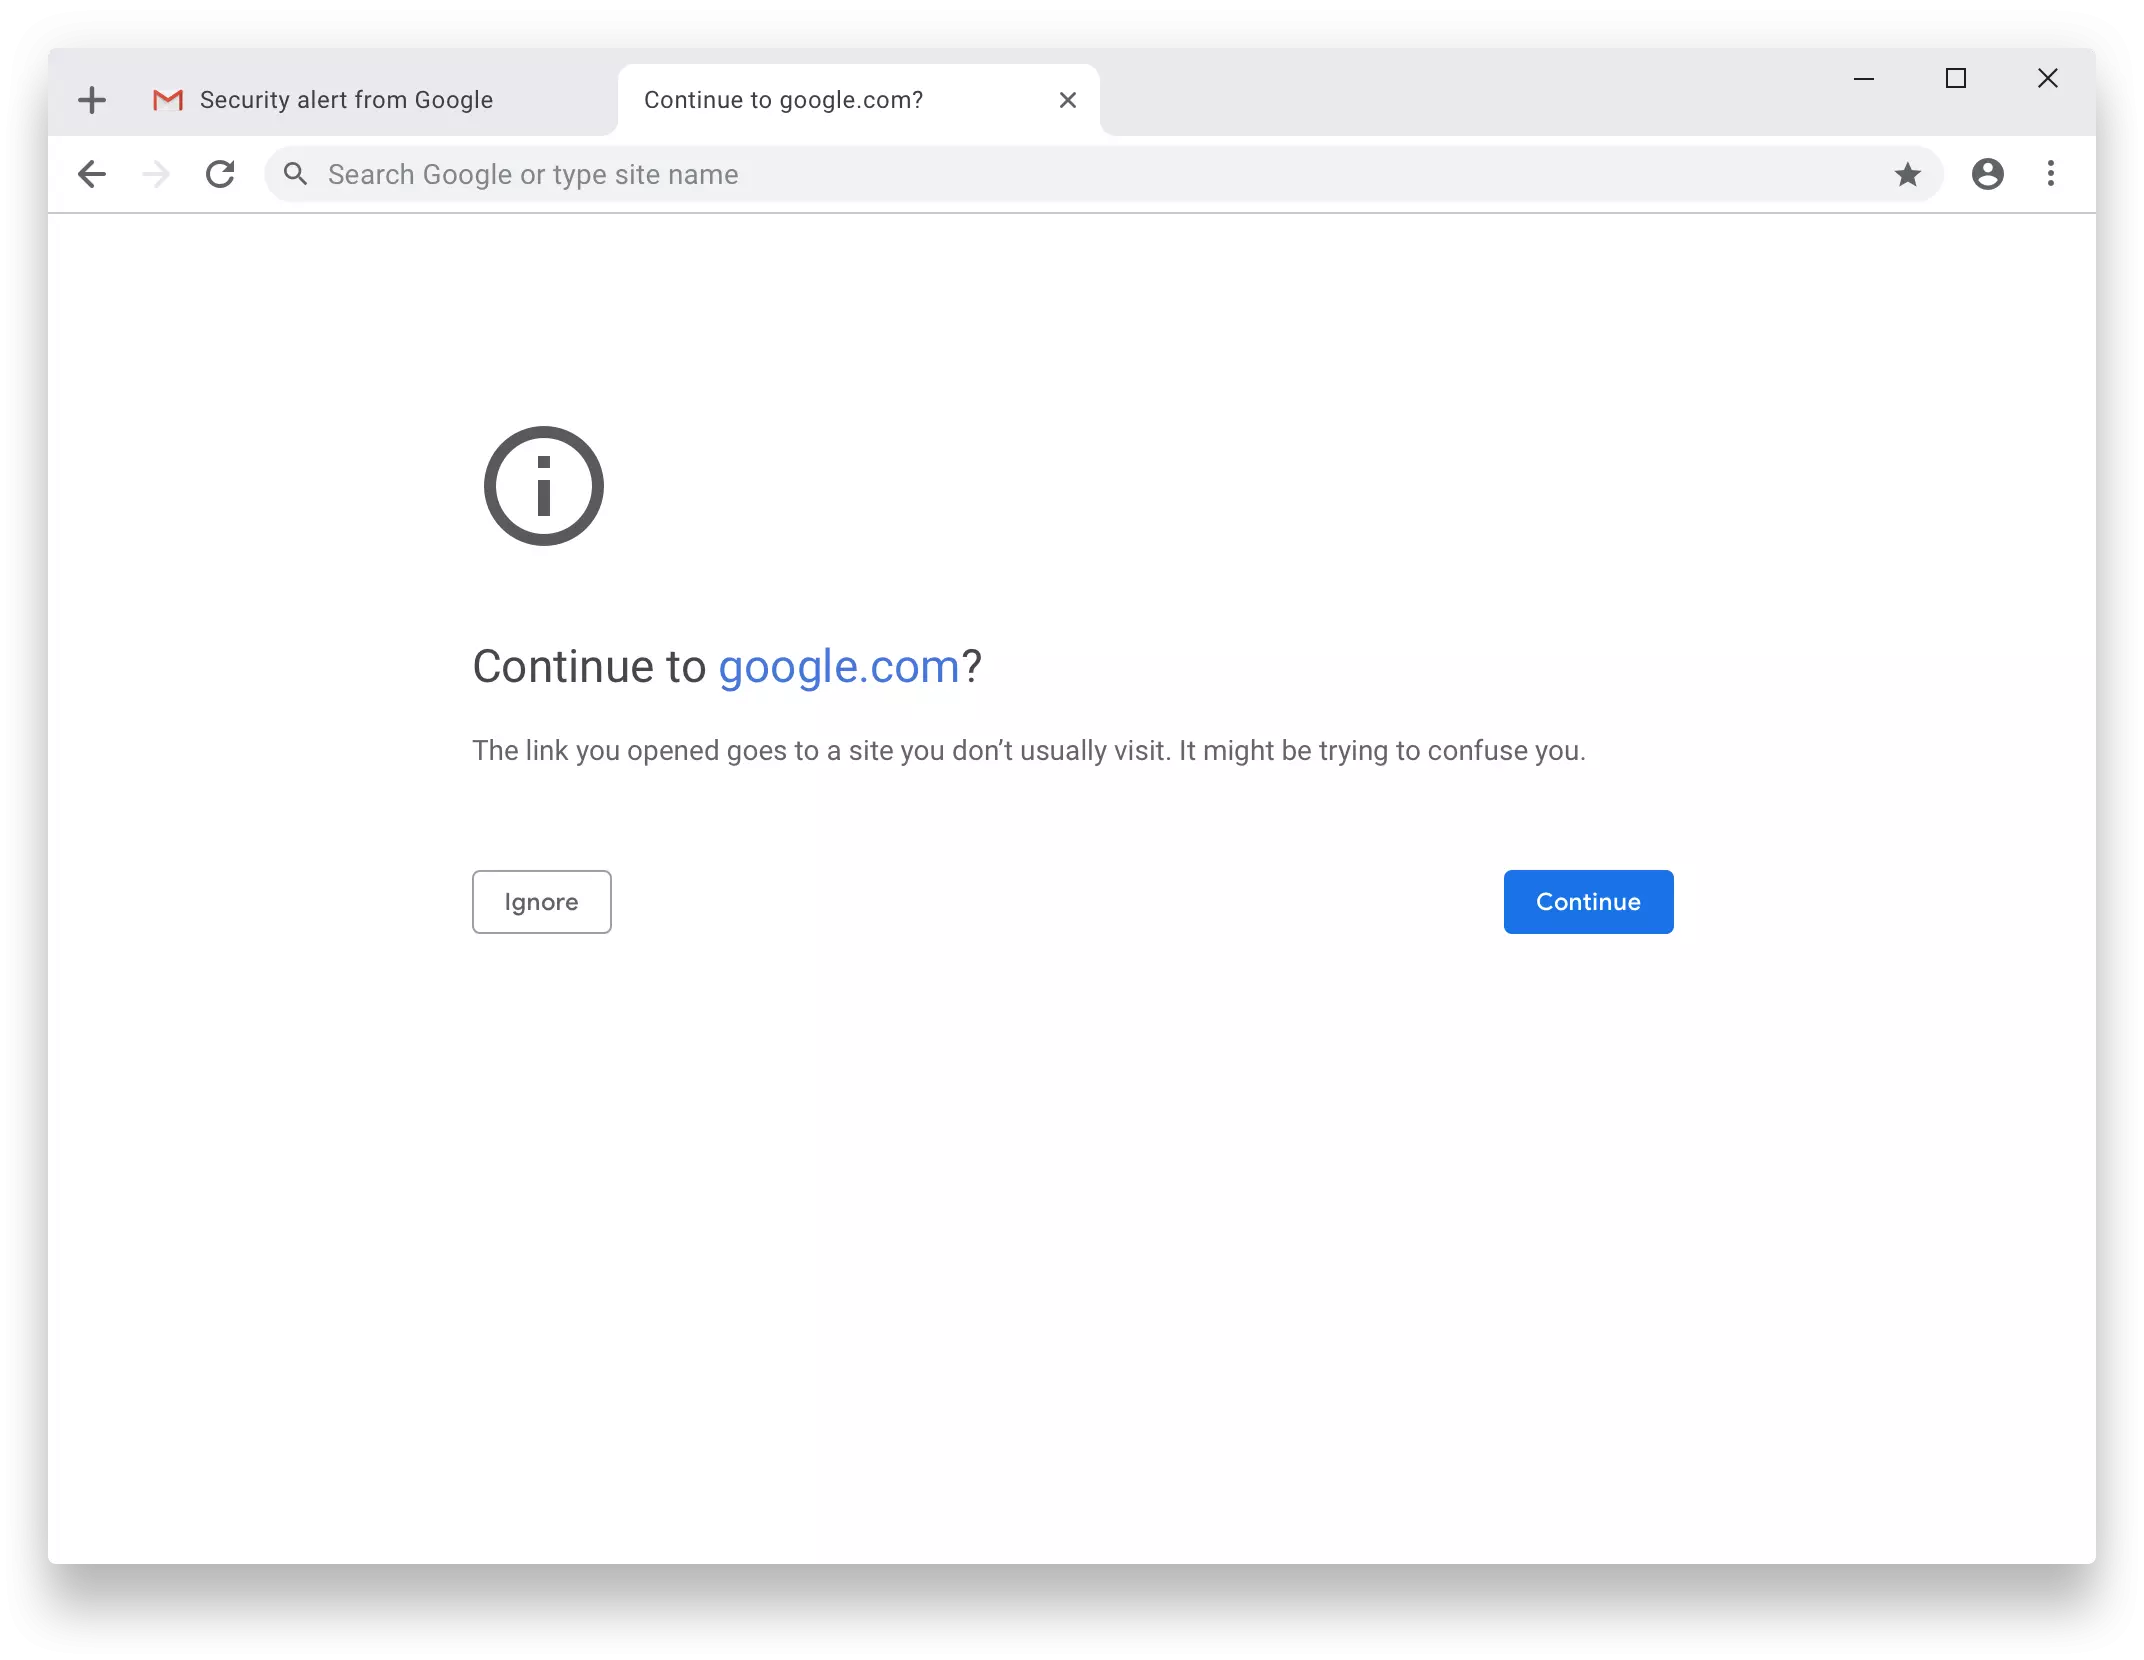Close the Continue to google.com tab

coord(1069,99)
